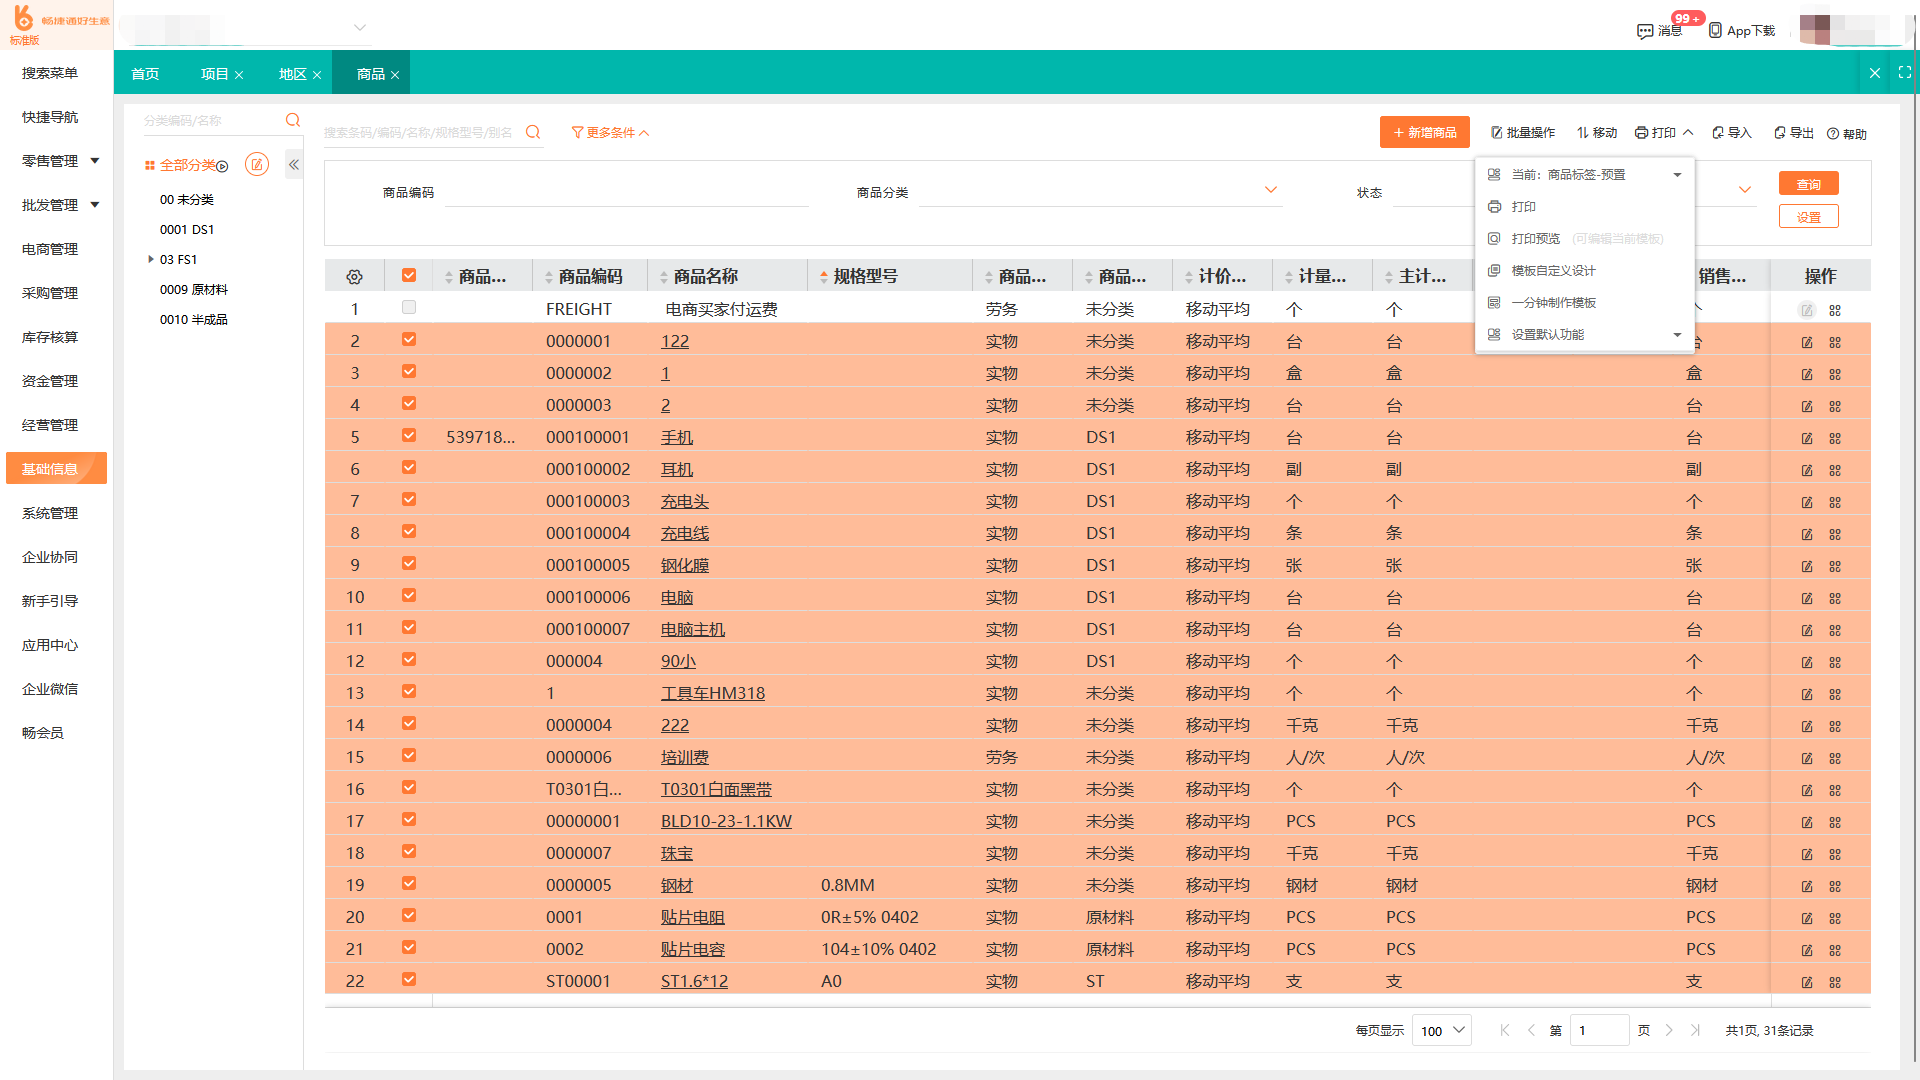Click the batch operation 批量操作 icon
The height and width of the screenshot is (1080, 1920).
point(1523,131)
